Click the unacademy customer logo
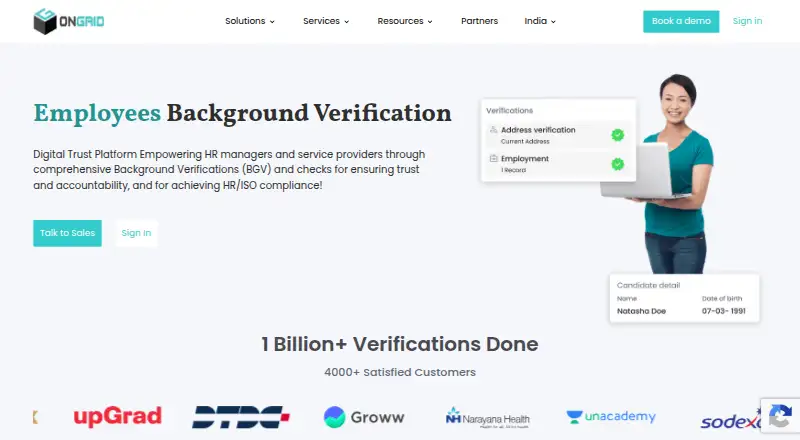This screenshot has height=440, width=800. pos(611,417)
